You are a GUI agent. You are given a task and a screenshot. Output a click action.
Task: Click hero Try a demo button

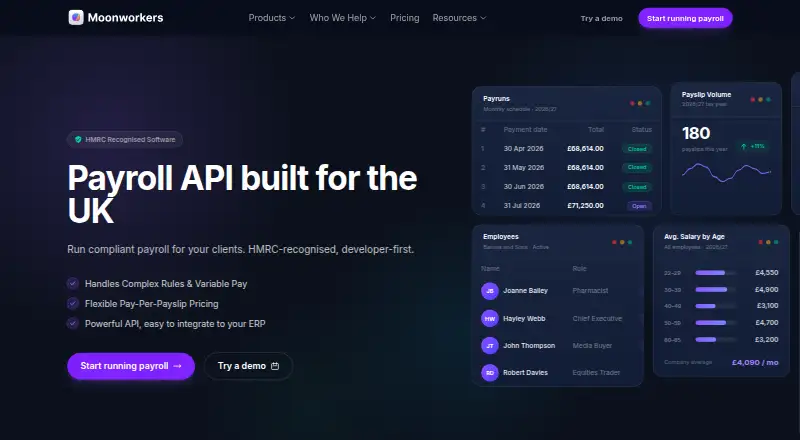[248, 366]
